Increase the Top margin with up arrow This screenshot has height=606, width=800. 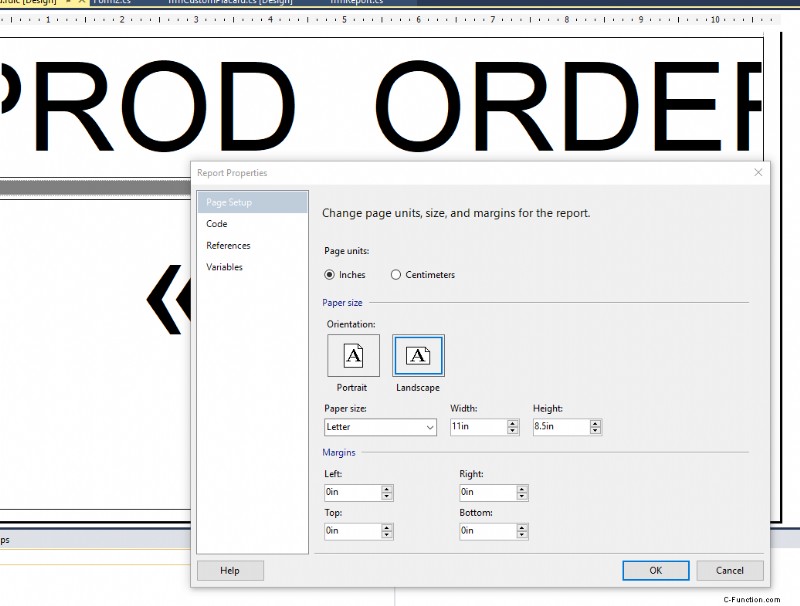387,527
